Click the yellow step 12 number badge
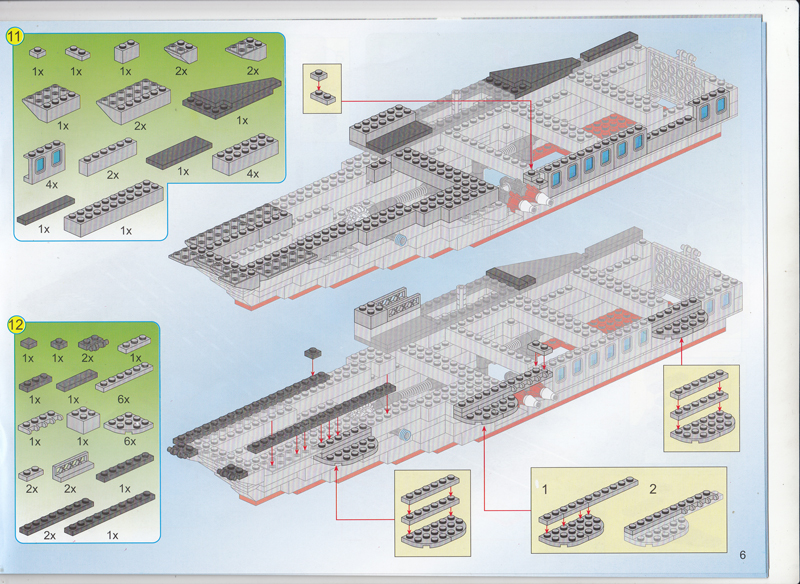Screen dimensions: 800x584 pos(16,325)
